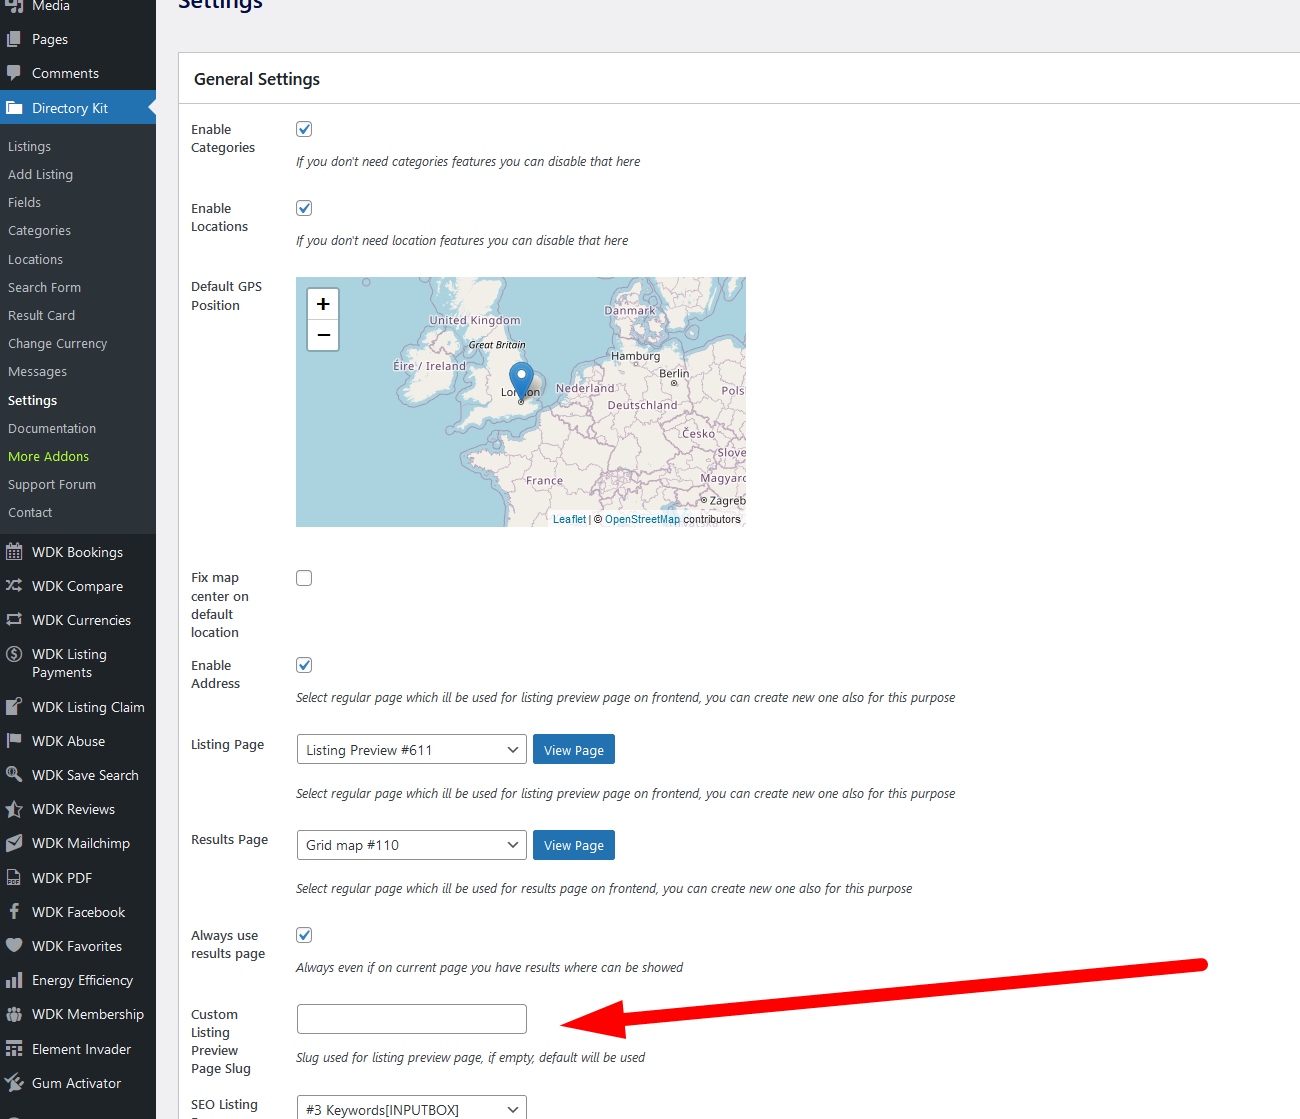
Task: Open Search Form in Directory Kit submenu
Action: pyautogui.click(x=44, y=287)
